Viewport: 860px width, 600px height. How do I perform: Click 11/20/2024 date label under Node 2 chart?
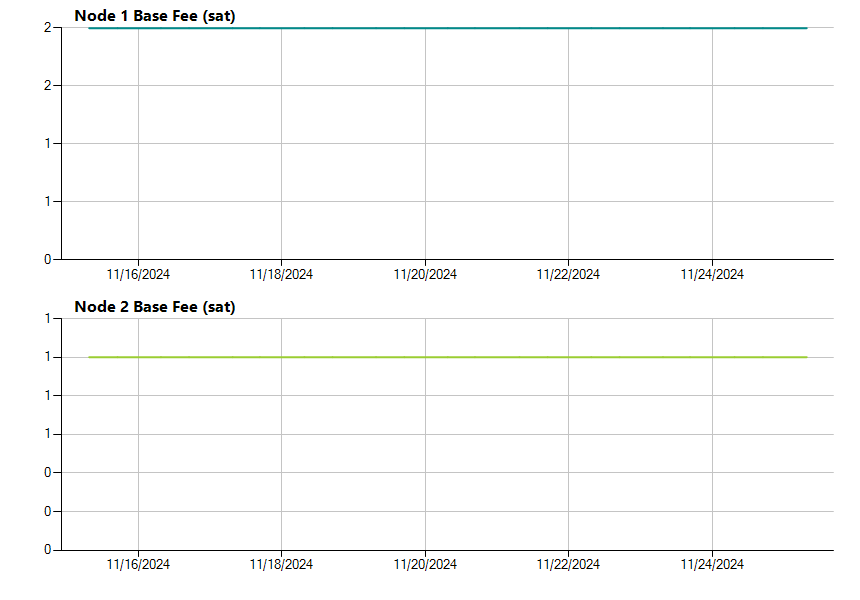point(425,564)
